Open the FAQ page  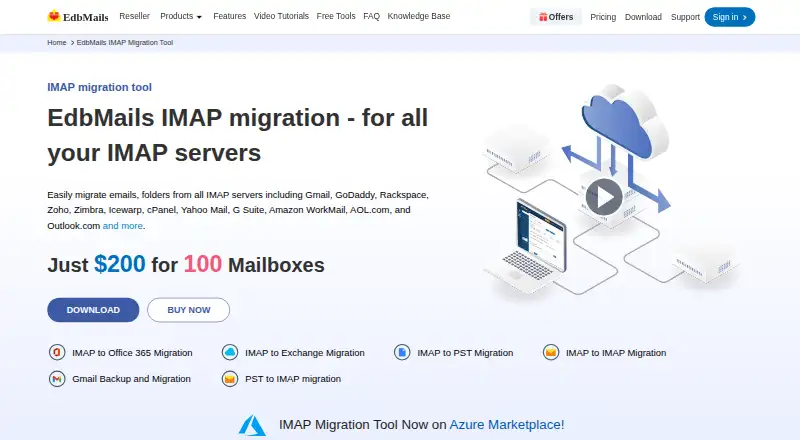371,16
